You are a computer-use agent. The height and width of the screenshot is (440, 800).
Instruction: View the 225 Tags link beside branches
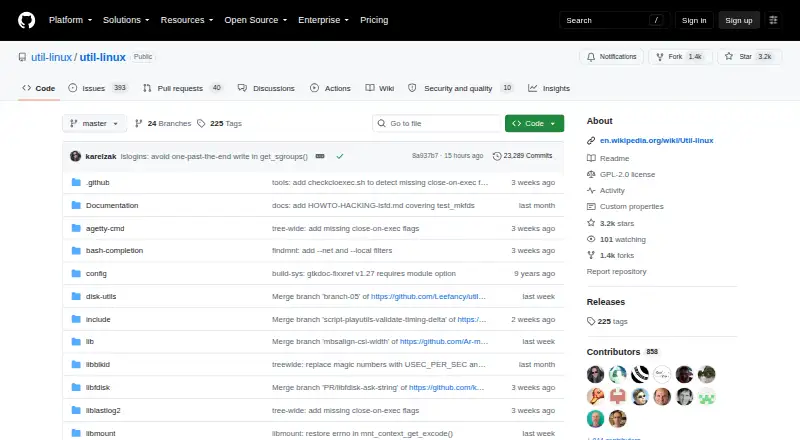(219, 124)
